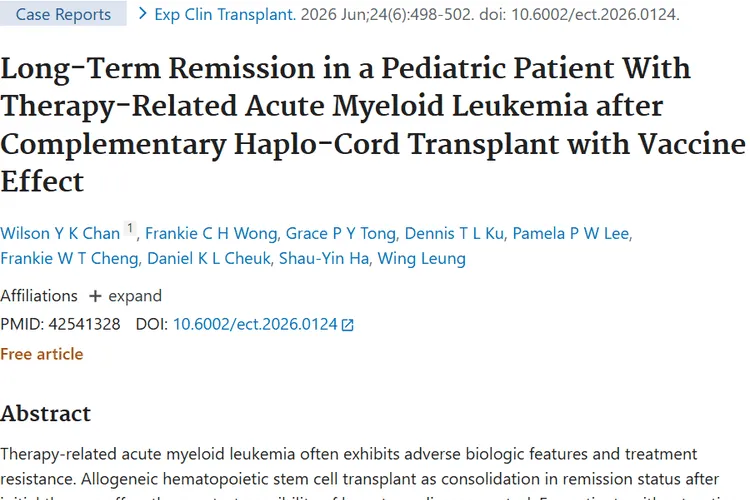Open author Wilson Y K Chan
Image resolution: width=750 pixels, height=500 pixels.
tap(60, 233)
